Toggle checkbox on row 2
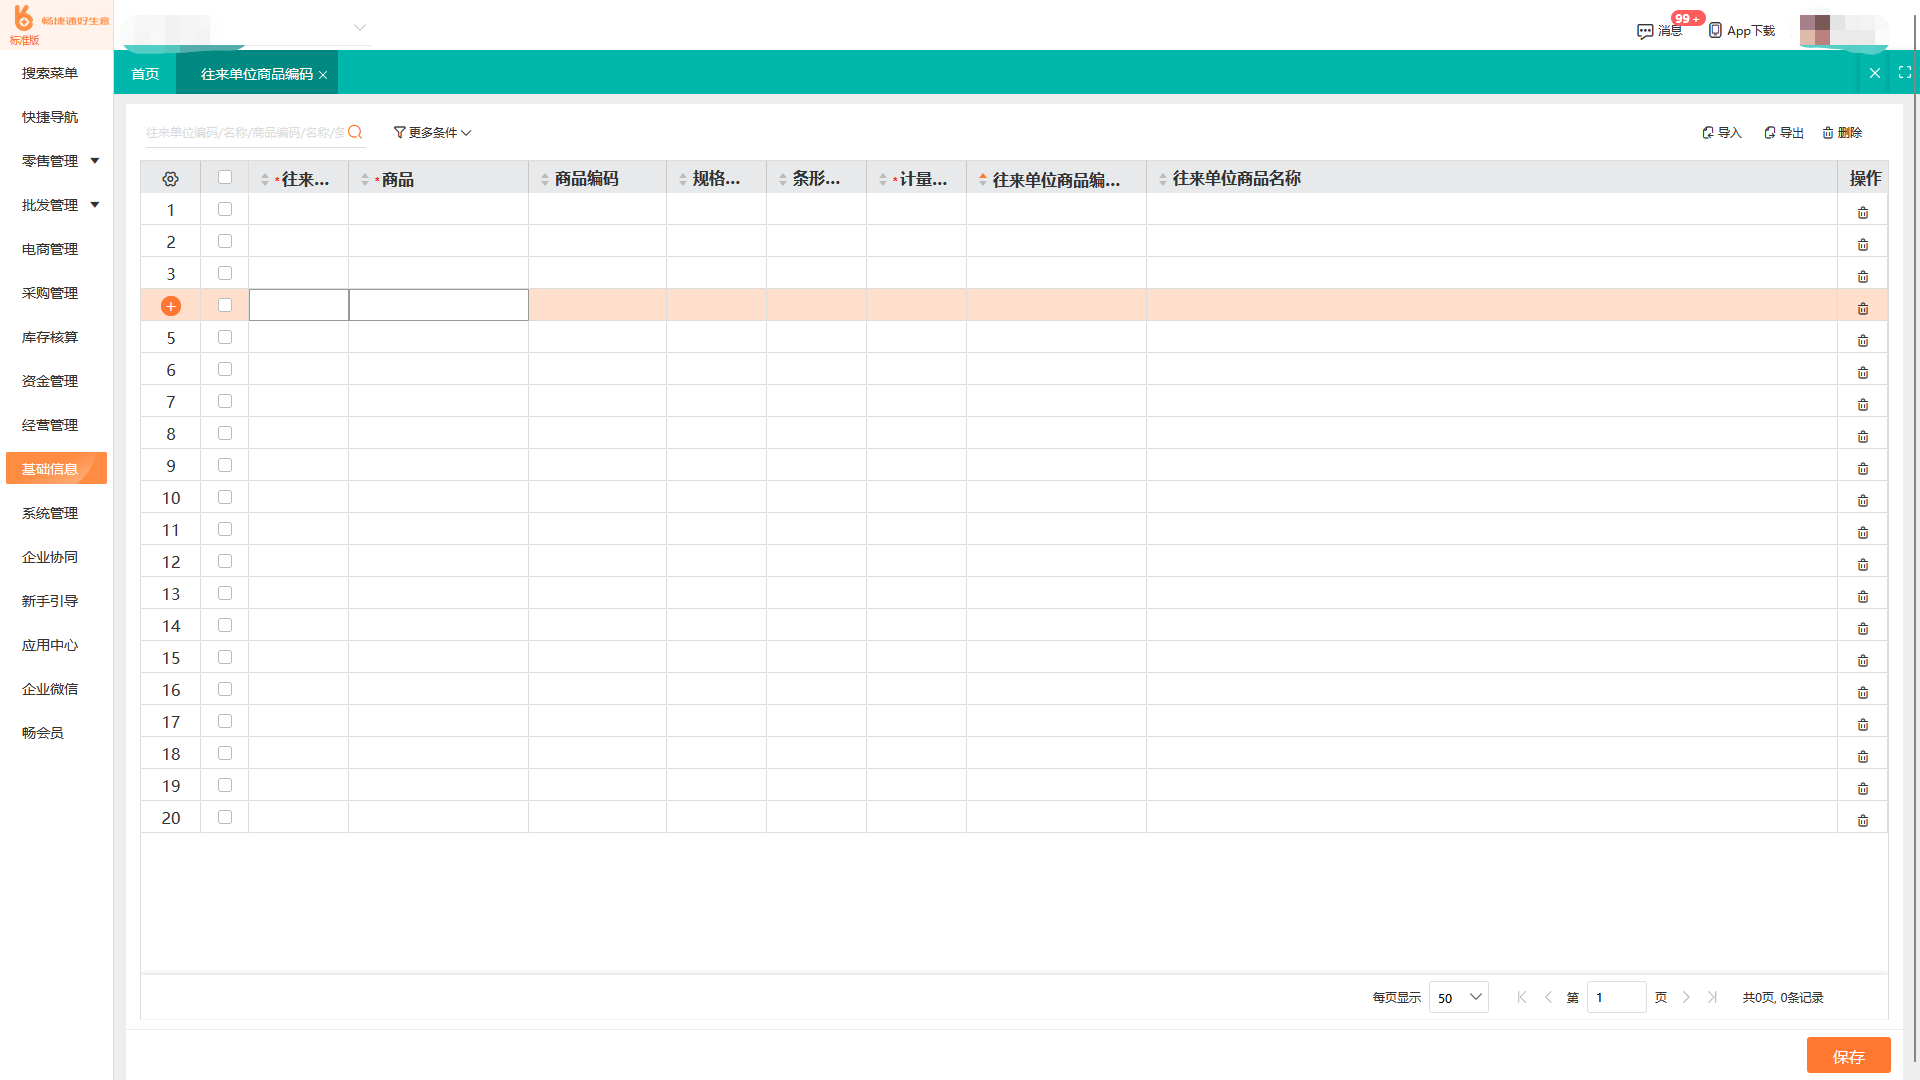 224,241
